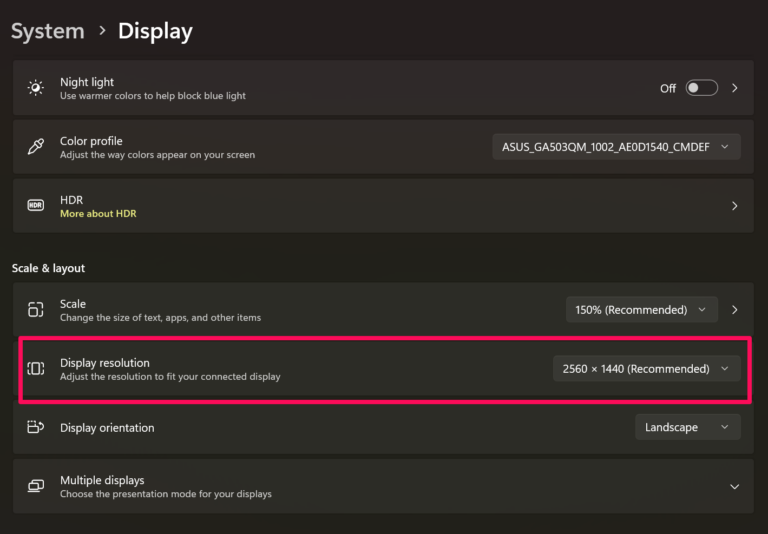The width and height of the screenshot is (768, 534).
Task: Open the Color profile dropdown
Action: pyautogui.click(x=616, y=147)
